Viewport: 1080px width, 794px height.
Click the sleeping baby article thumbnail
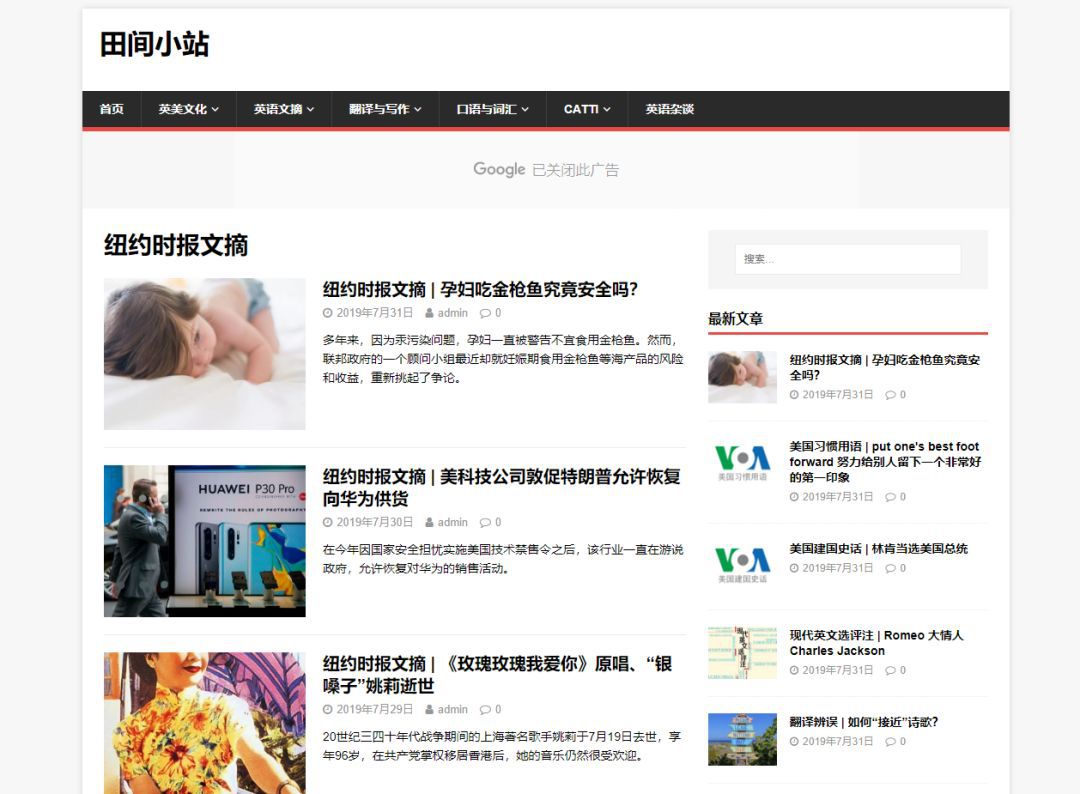coord(204,353)
